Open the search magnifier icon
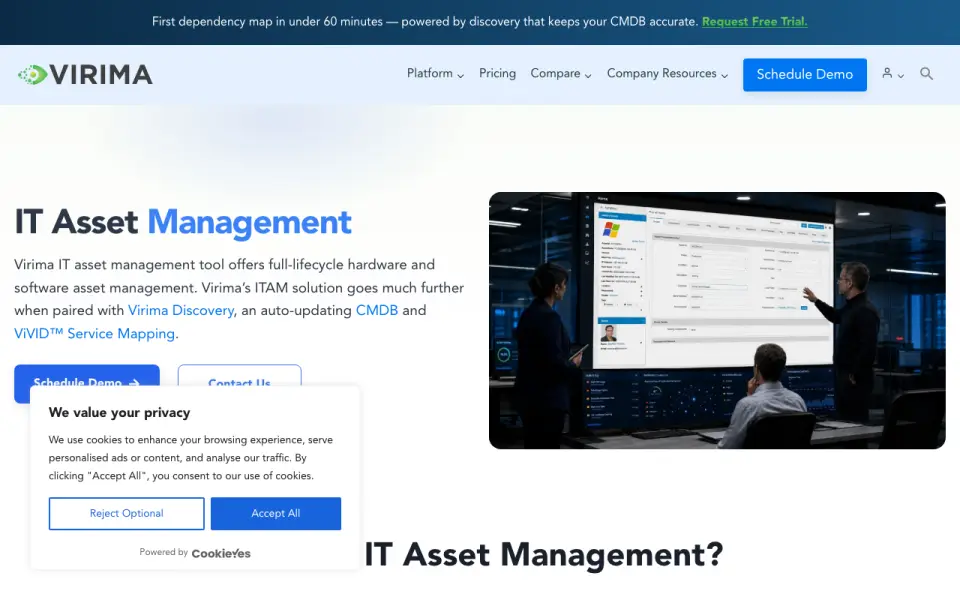 point(926,74)
